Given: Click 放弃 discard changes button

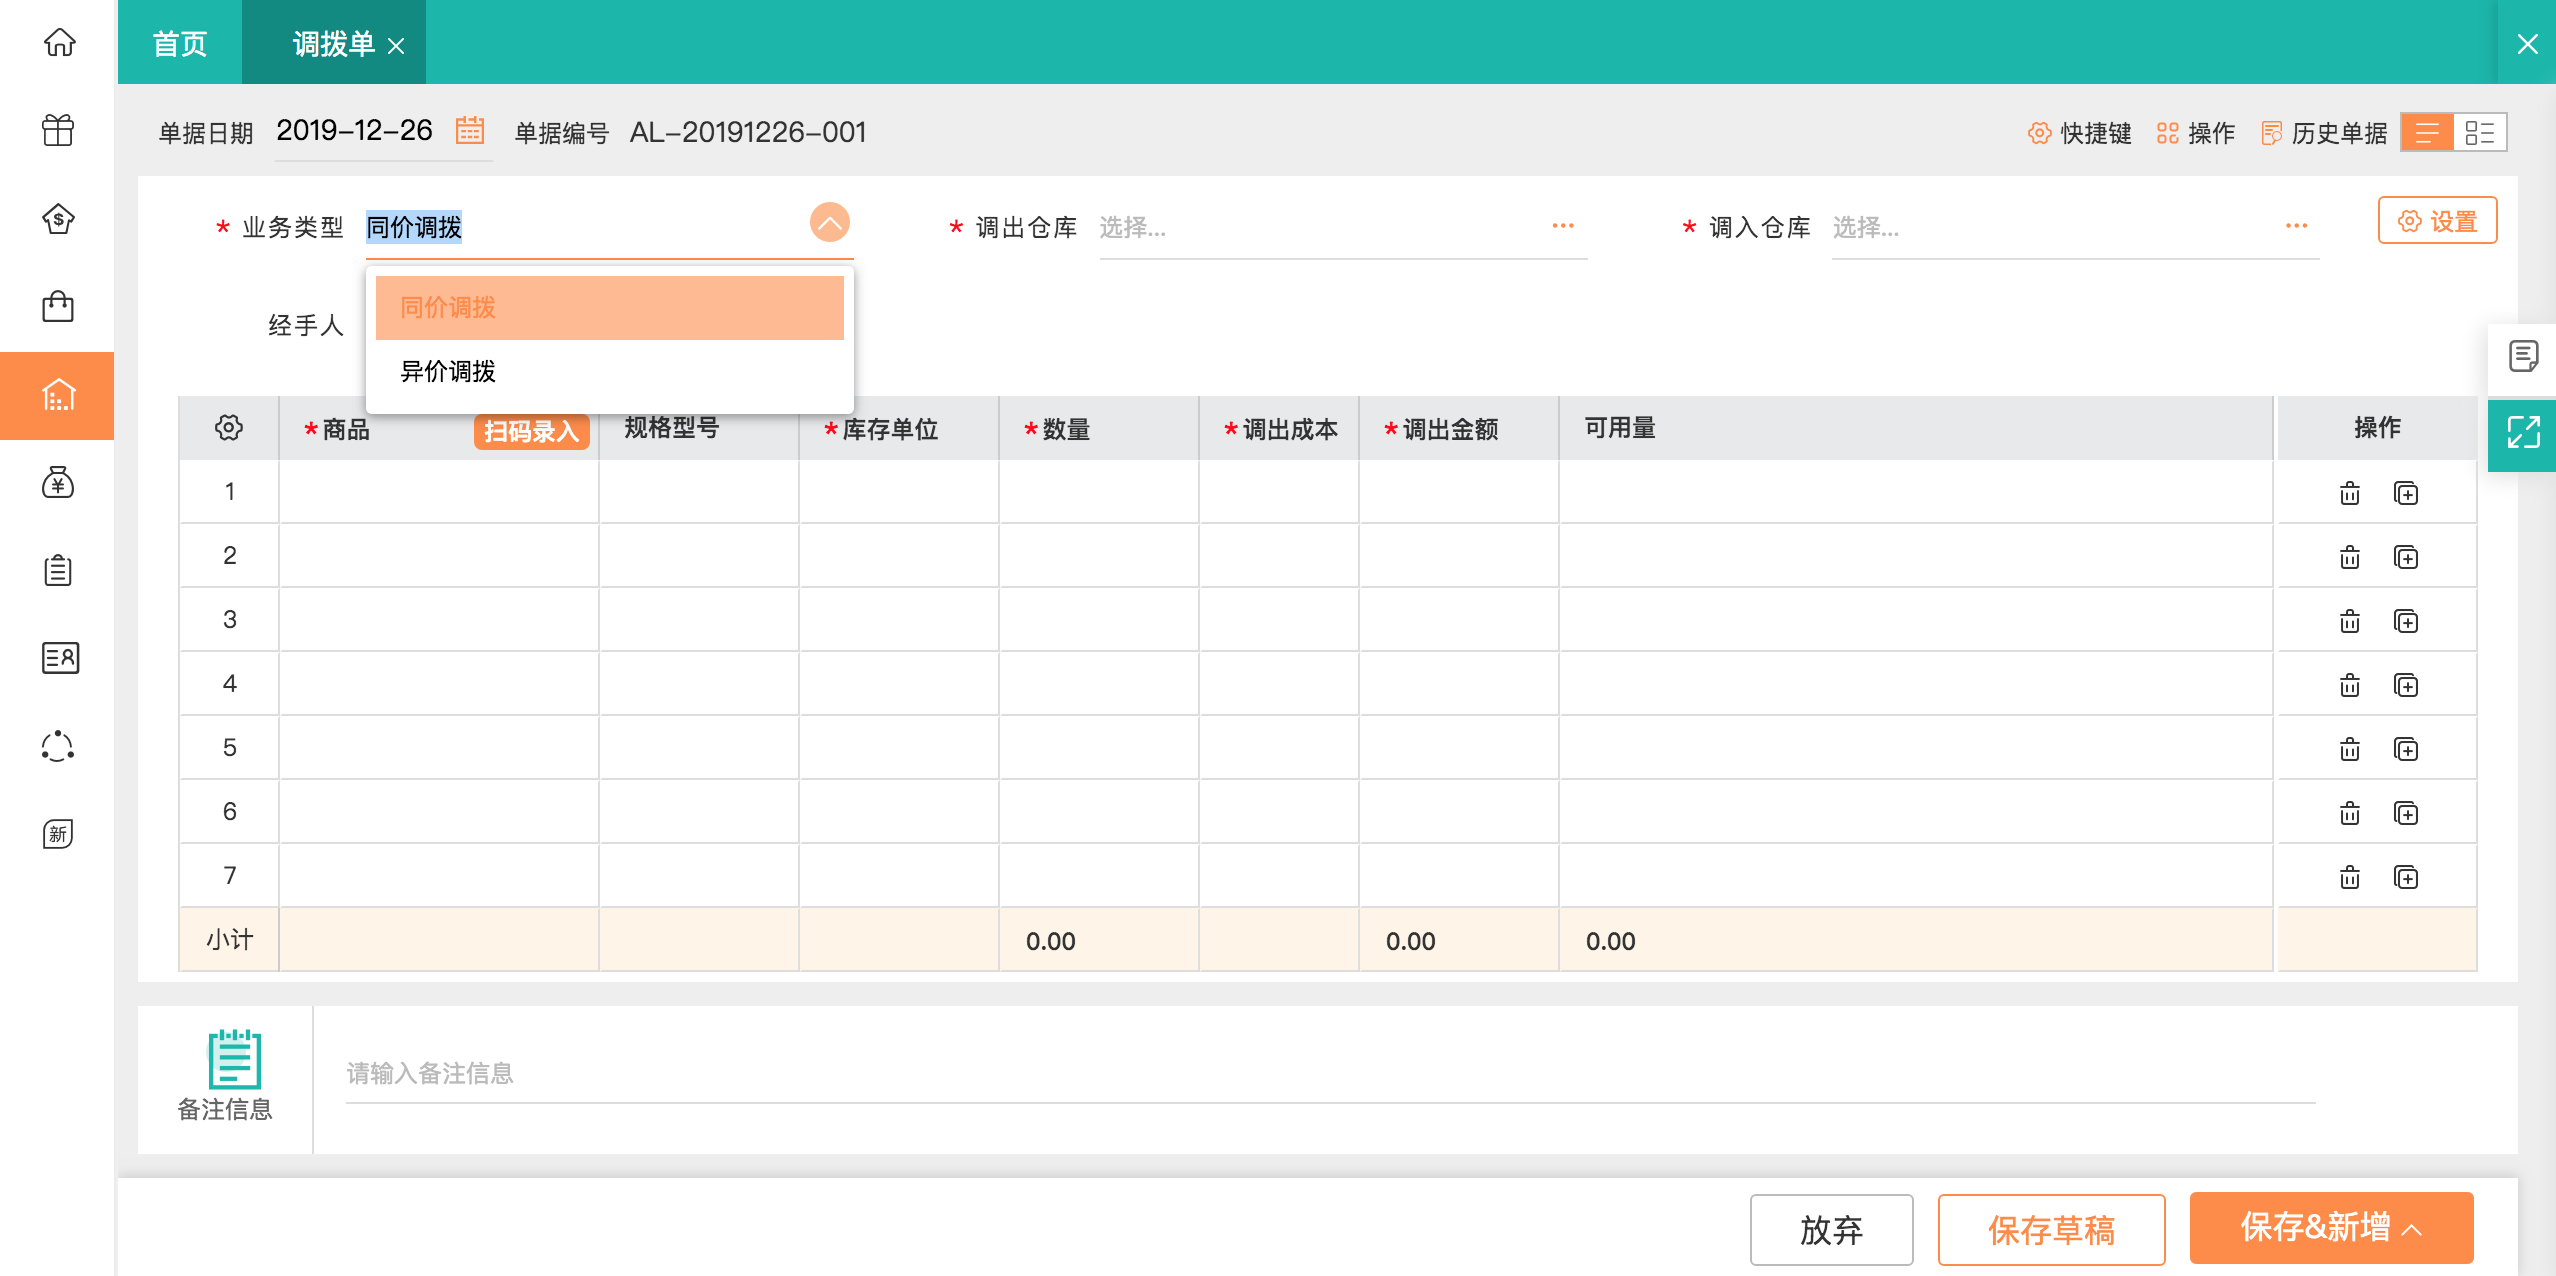Looking at the screenshot, I should pos(1831,1230).
